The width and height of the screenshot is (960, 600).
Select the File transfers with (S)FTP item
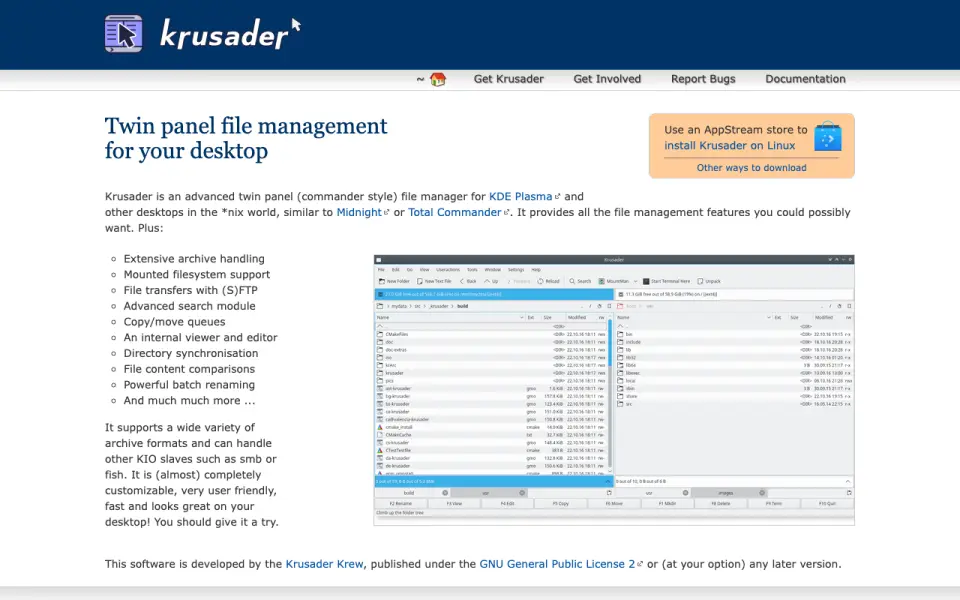click(x=190, y=290)
